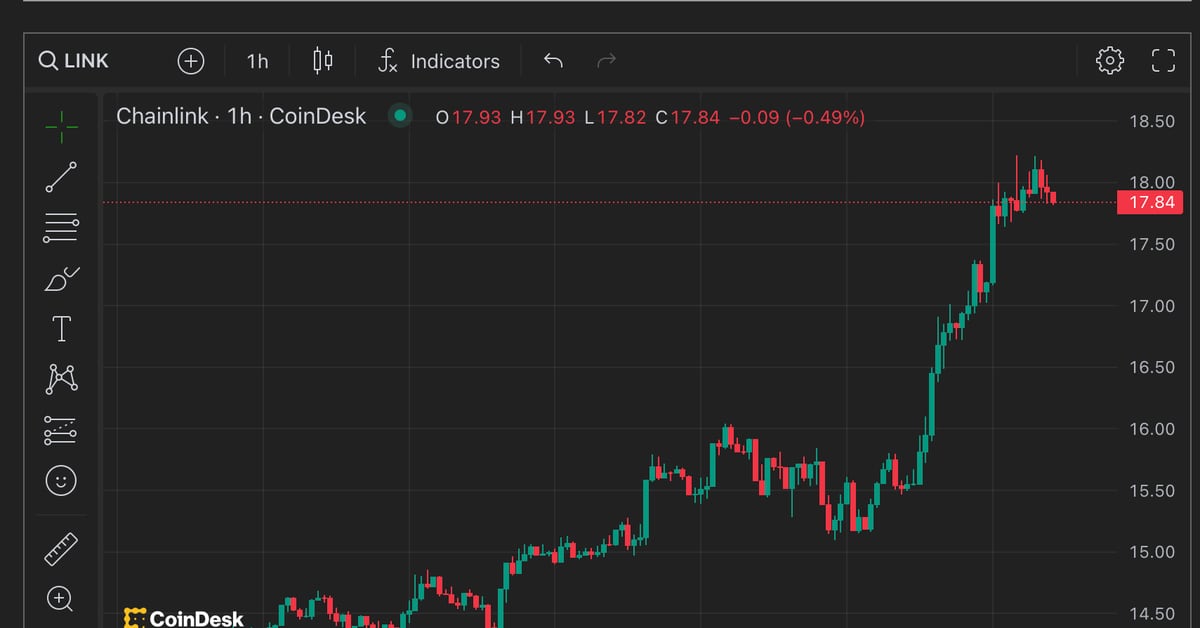This screenshot has height=628, width=1200.
Task: Select the ruler measure tool
Action: pyautogui.click(x=61, y=548)
